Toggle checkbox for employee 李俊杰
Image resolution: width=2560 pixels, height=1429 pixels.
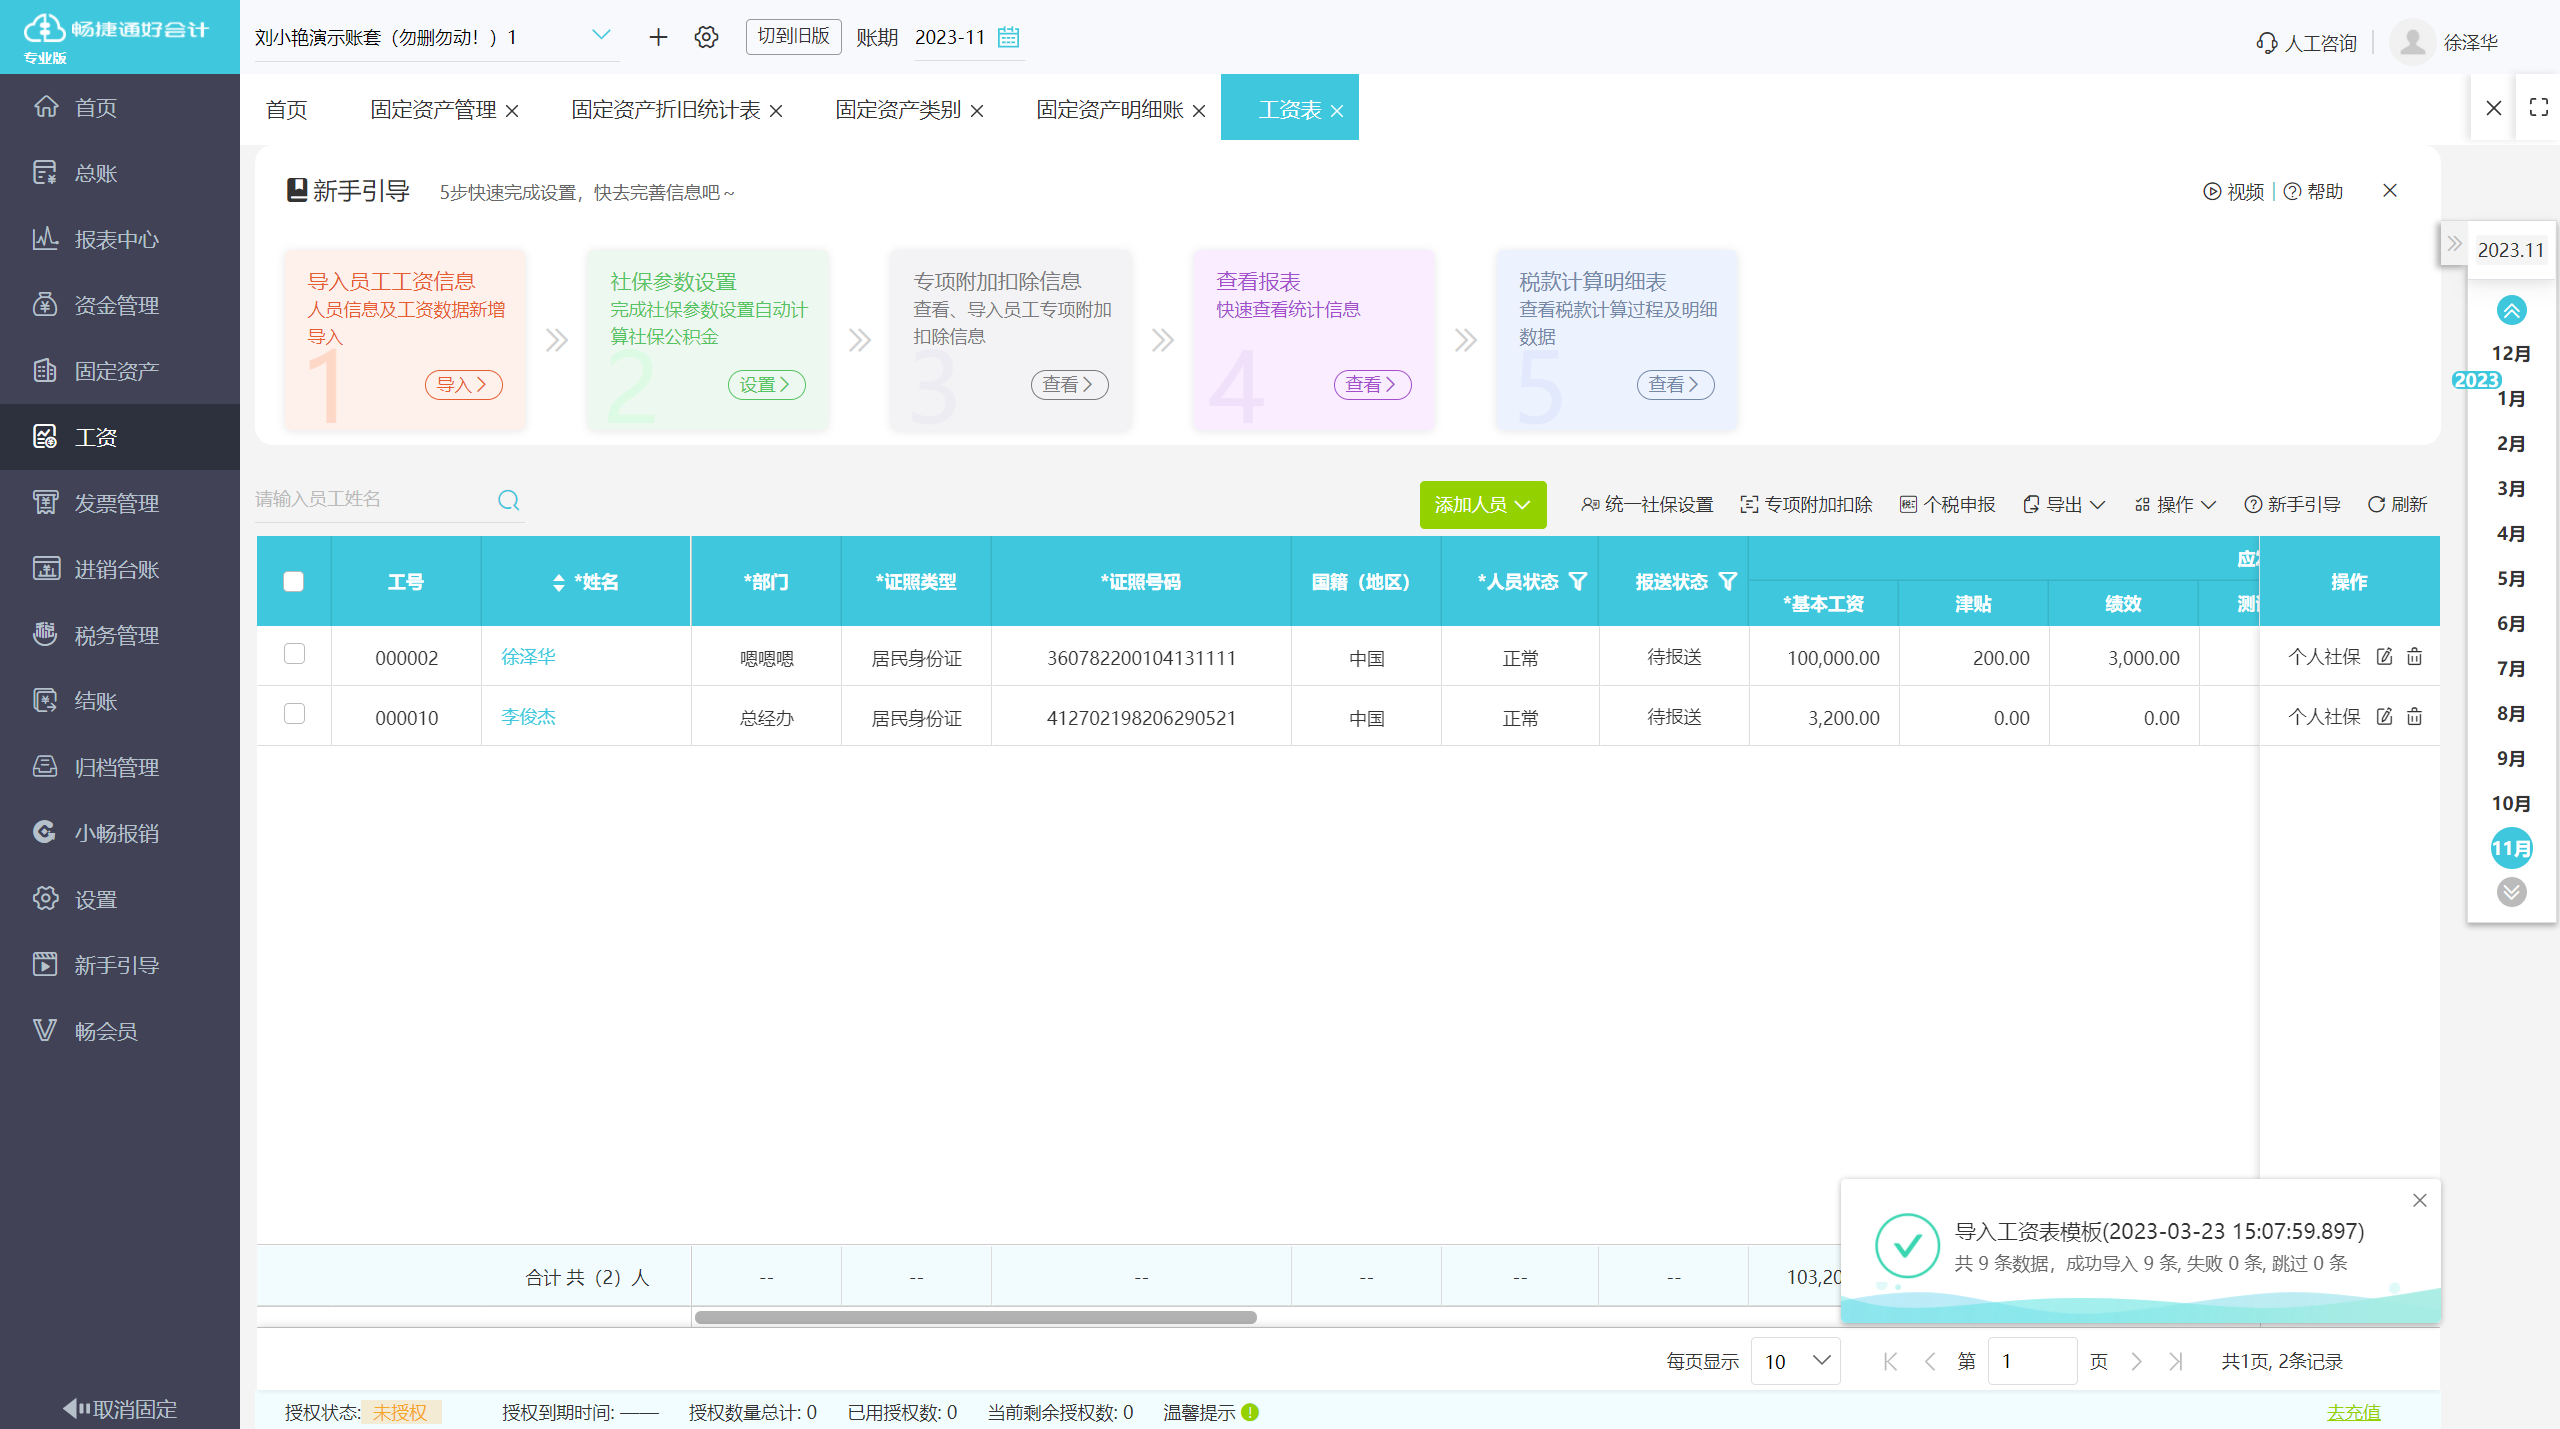pyautogui.click(x=294, y=714)
